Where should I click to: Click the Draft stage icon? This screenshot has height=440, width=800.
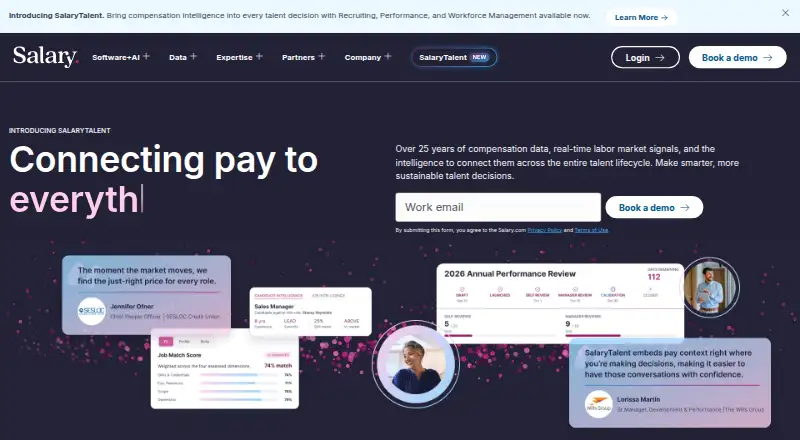[462, 289]
